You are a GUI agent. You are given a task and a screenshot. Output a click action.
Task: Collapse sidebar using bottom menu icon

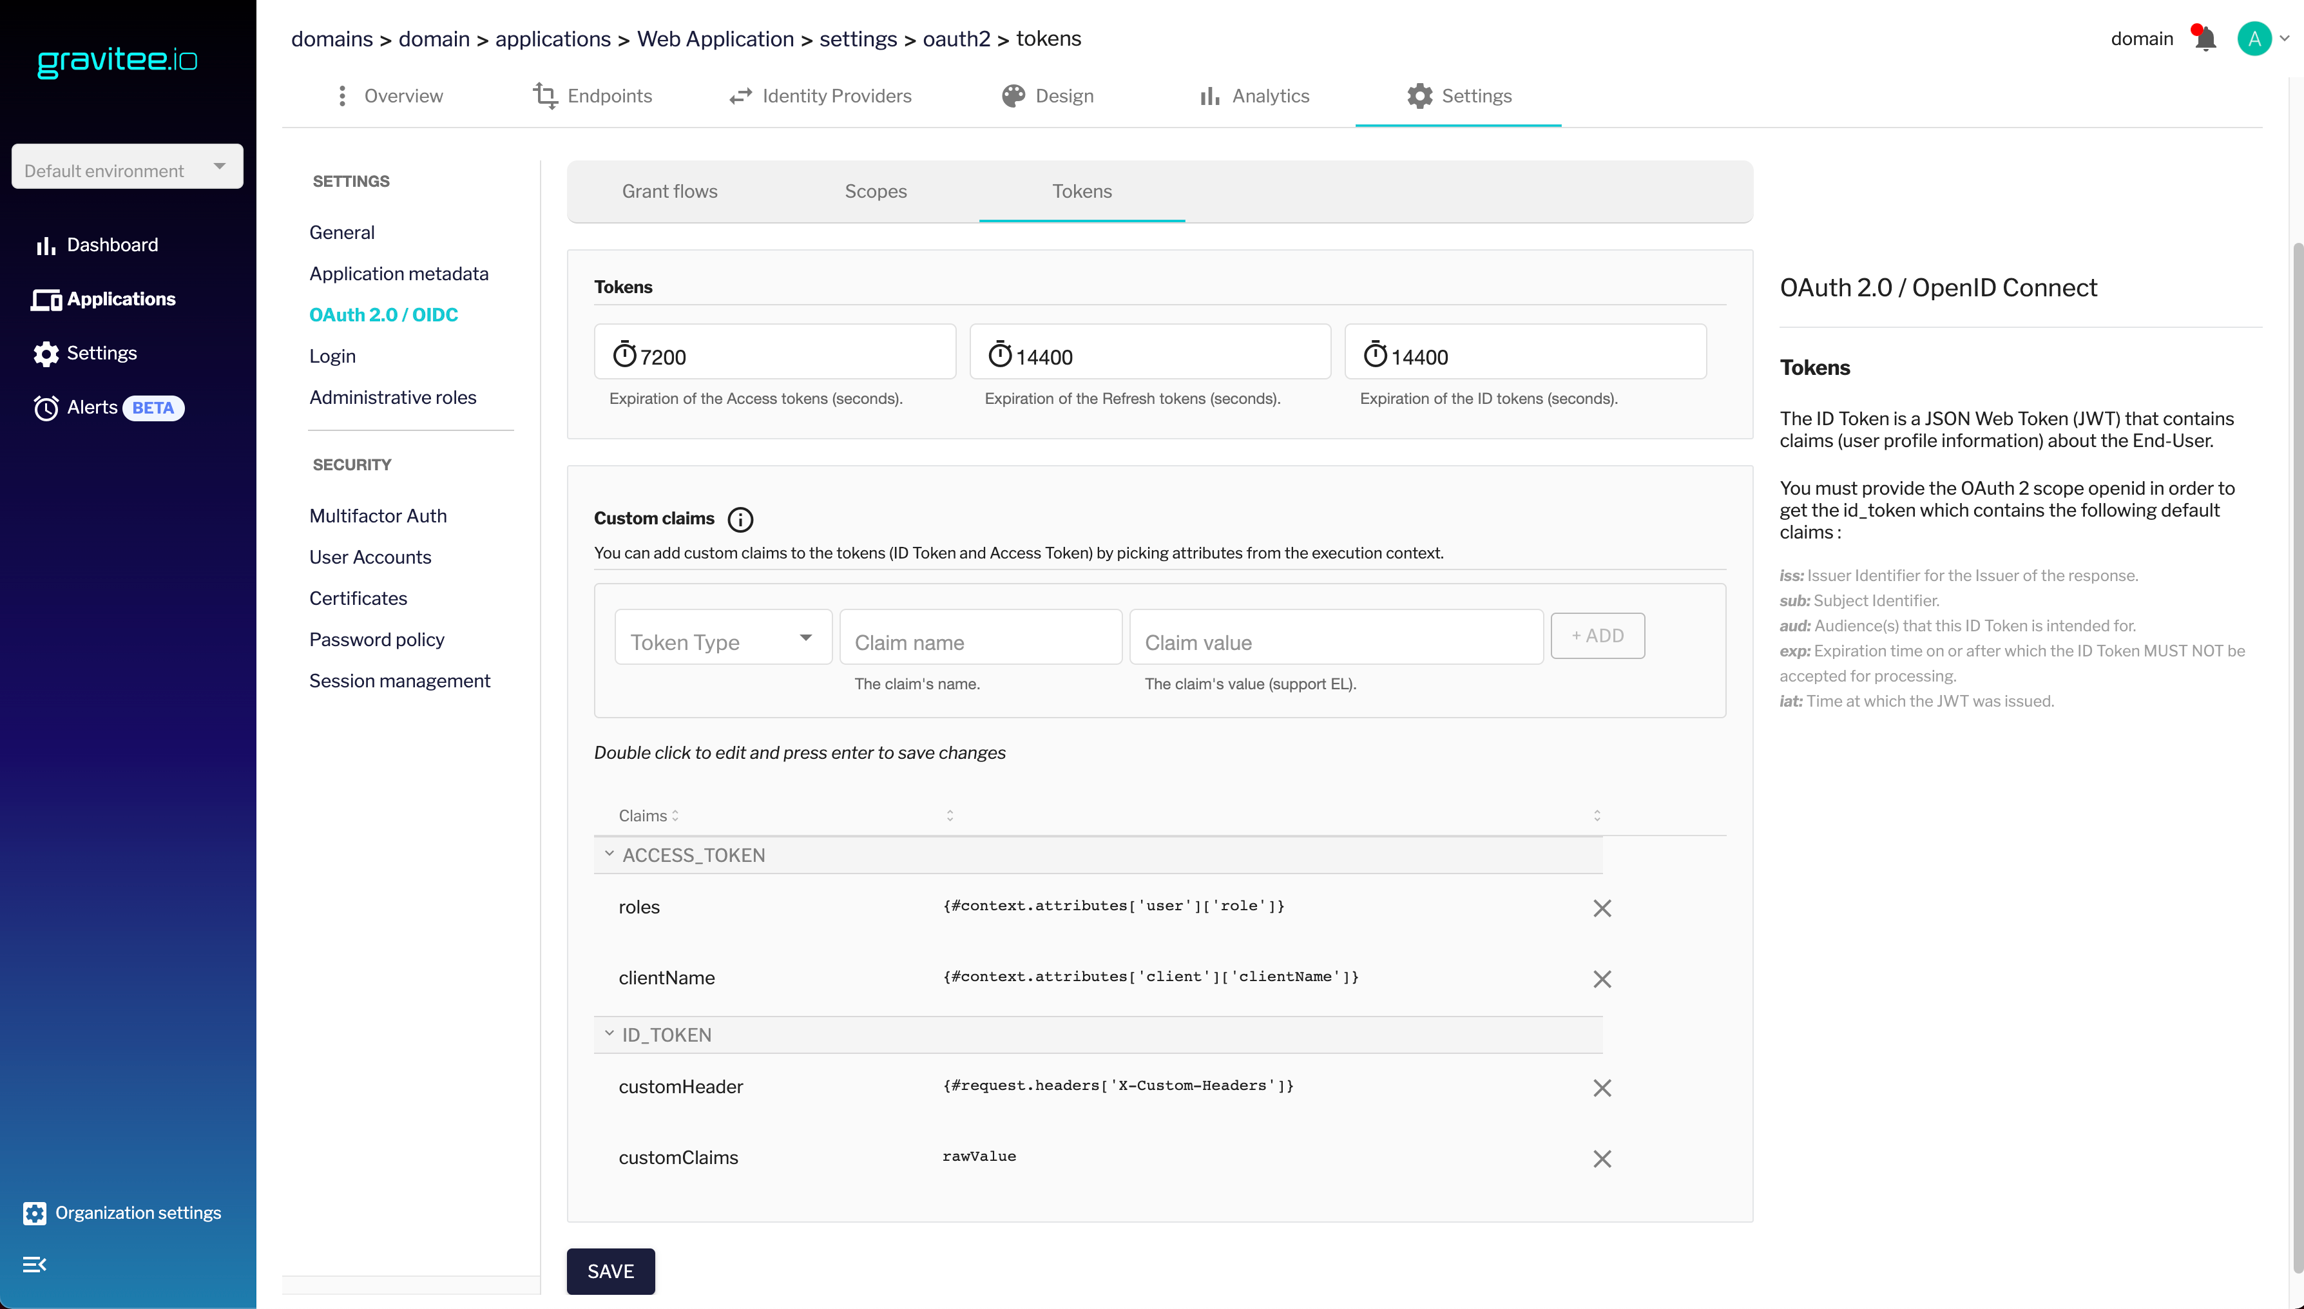click(x=34, y=1265)
